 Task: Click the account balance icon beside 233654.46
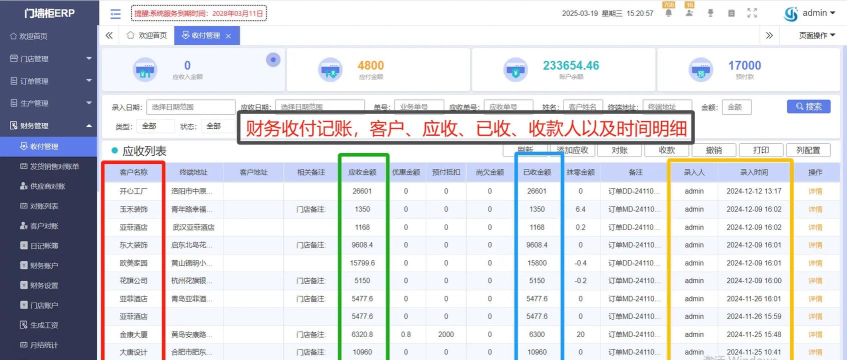(515, 69)
